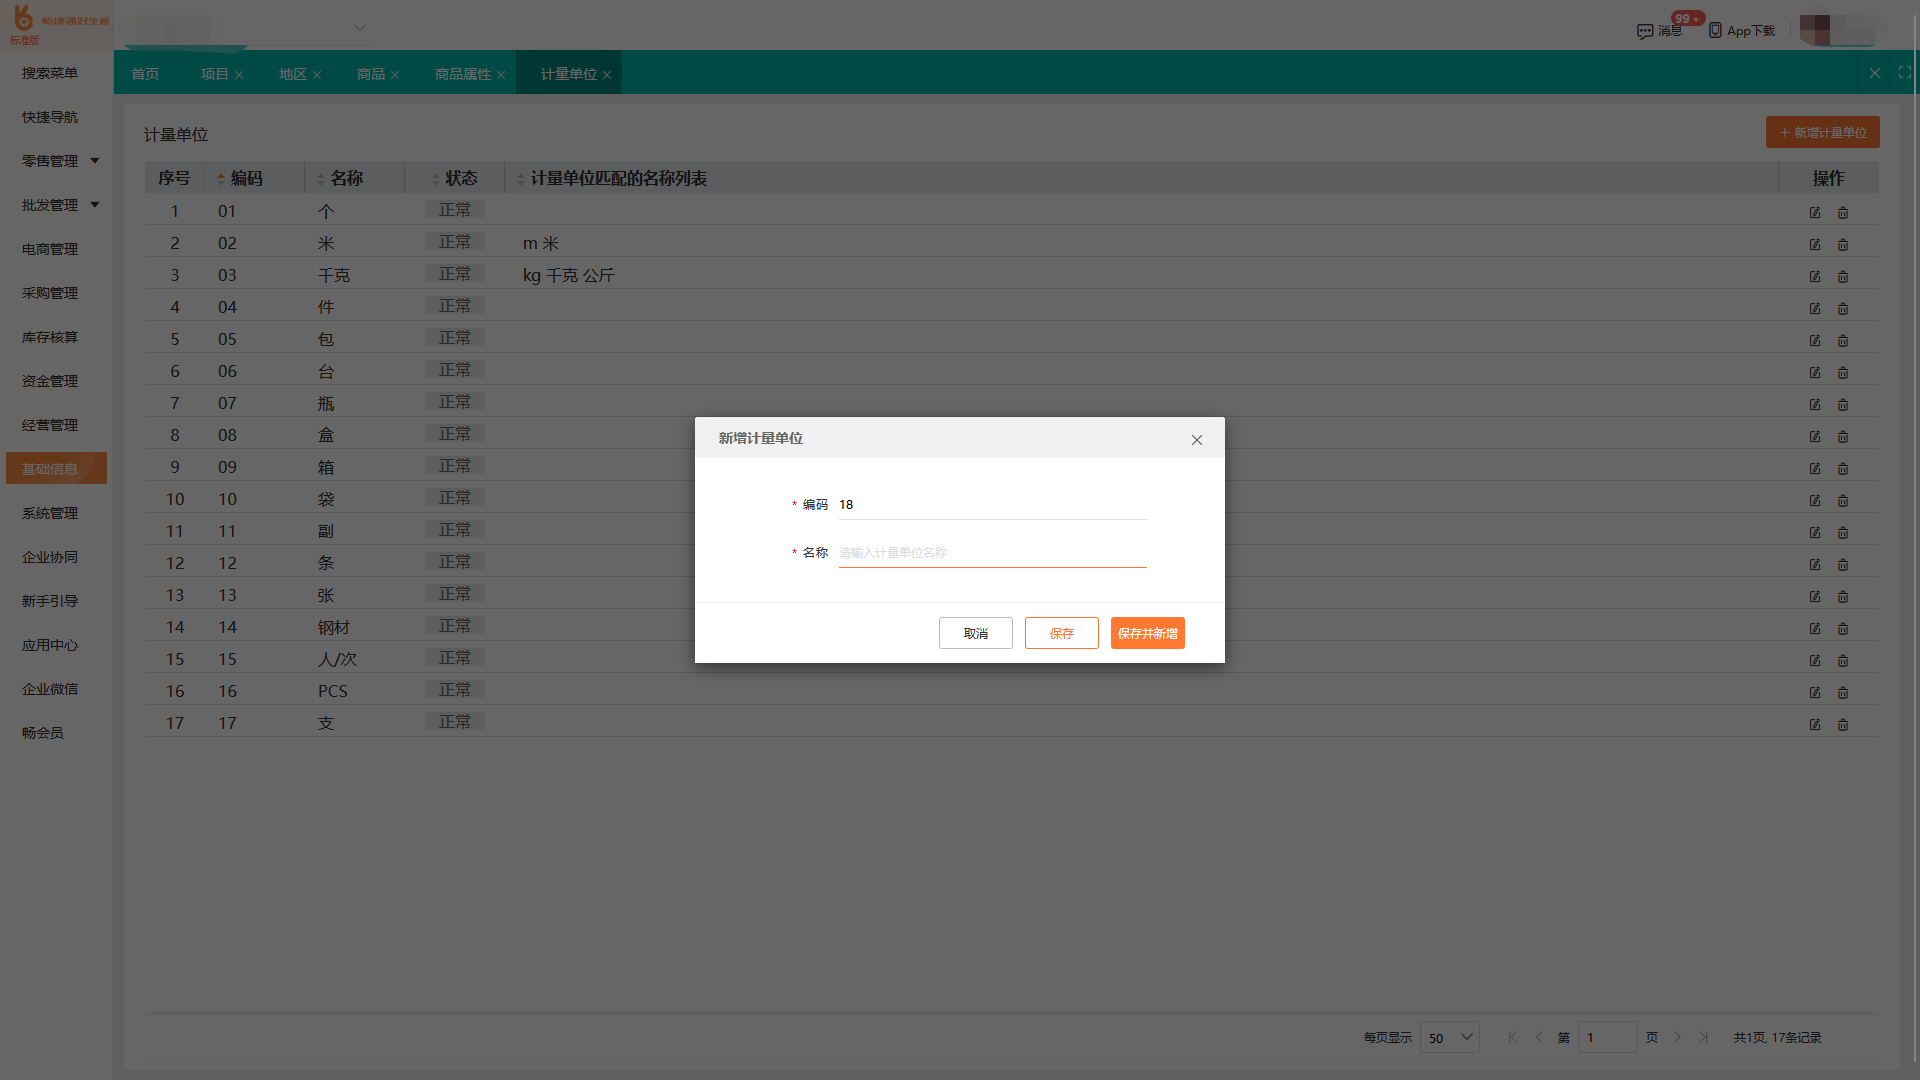Screen dimensions: 1920x1080
Task: Click the delete icon for row 2
Action: pos(1844,244)
